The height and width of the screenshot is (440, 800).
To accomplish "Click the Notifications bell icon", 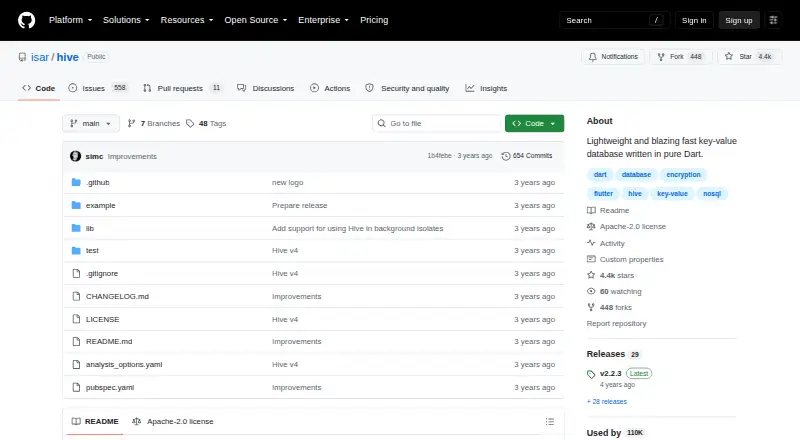I will pyautogui.click(x=592, y=57).
